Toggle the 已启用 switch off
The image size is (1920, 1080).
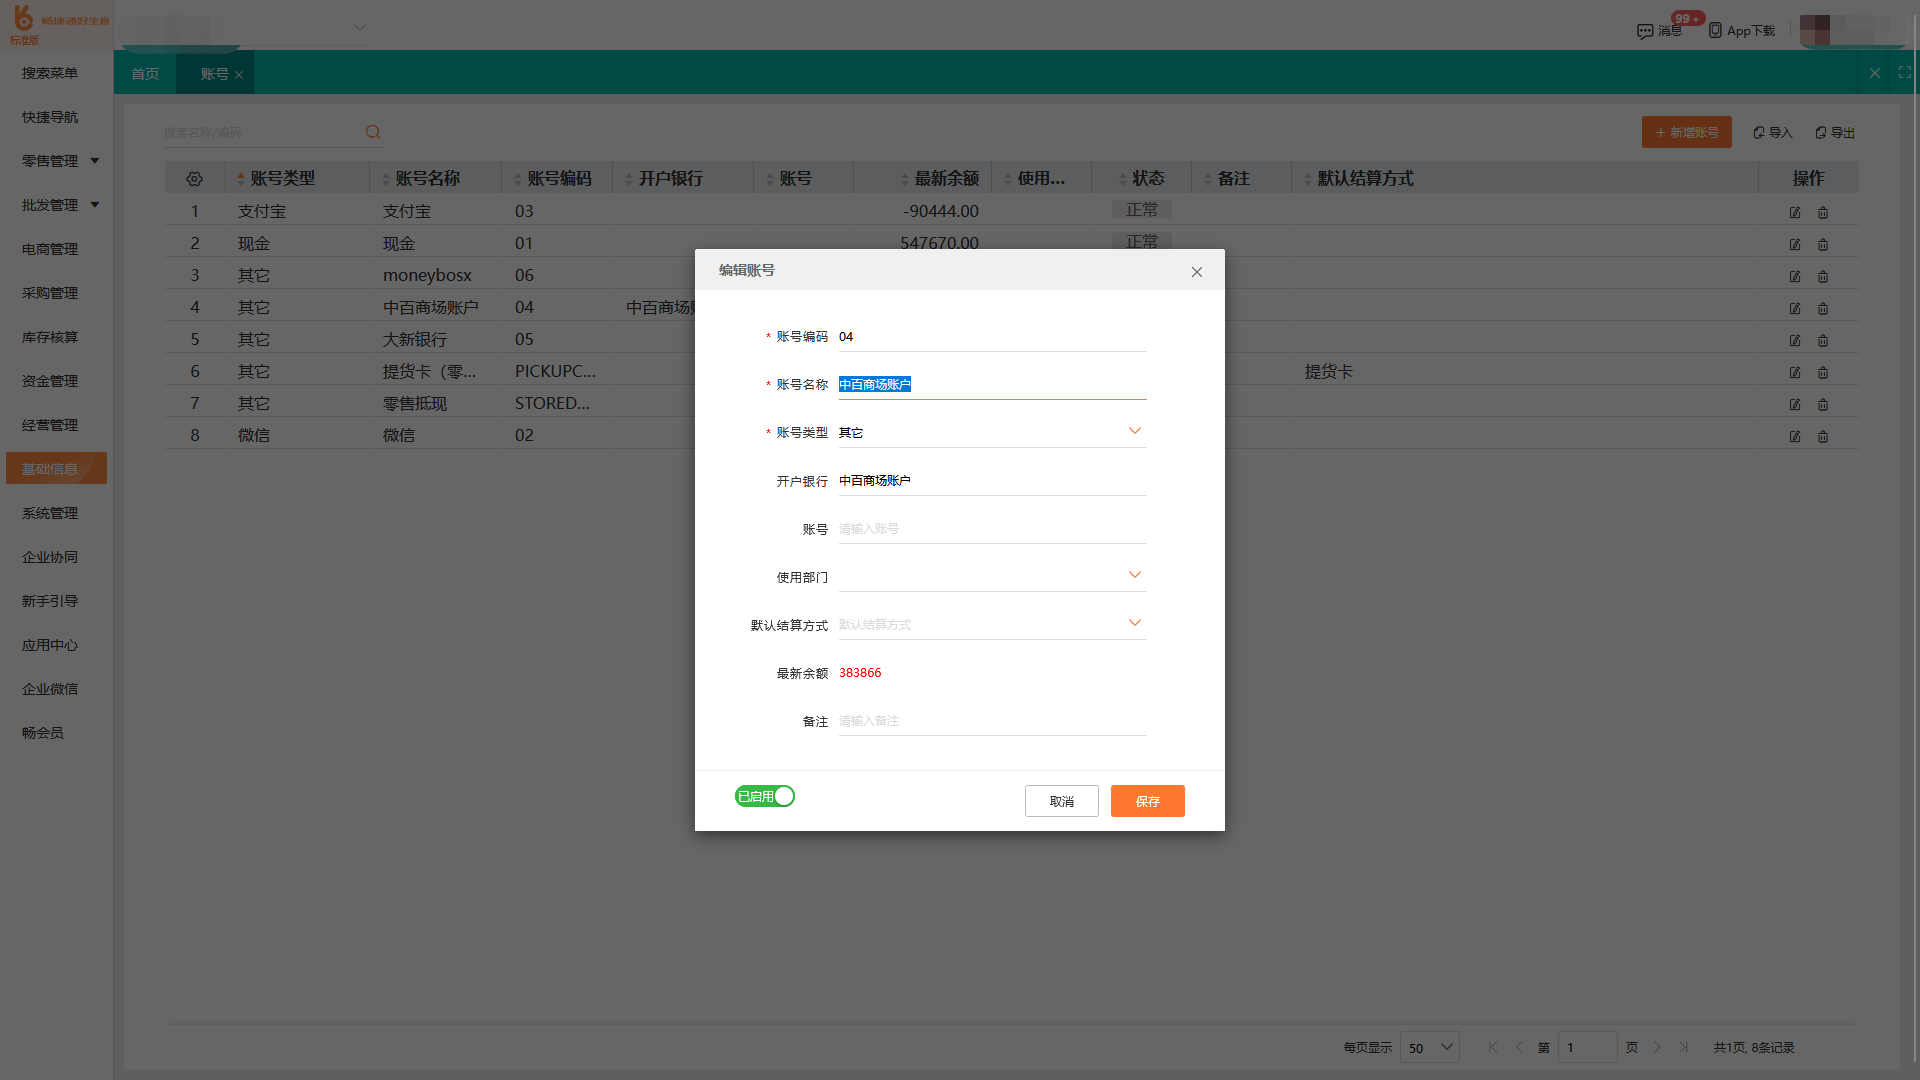tap(765, 795)
